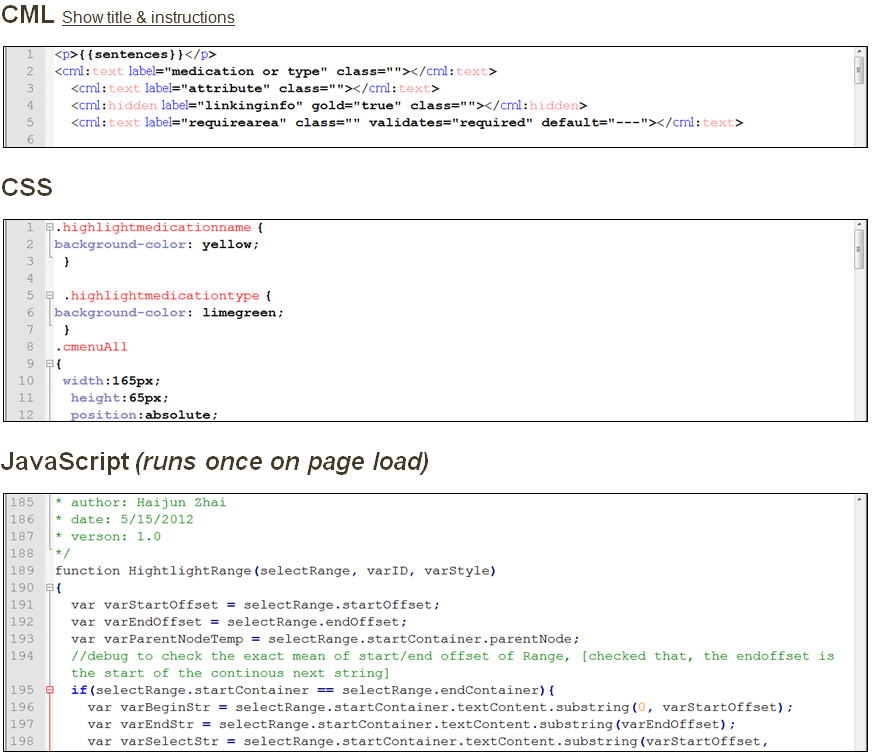Click line number 5 in the CML editor gutter

tap(30, 122)
